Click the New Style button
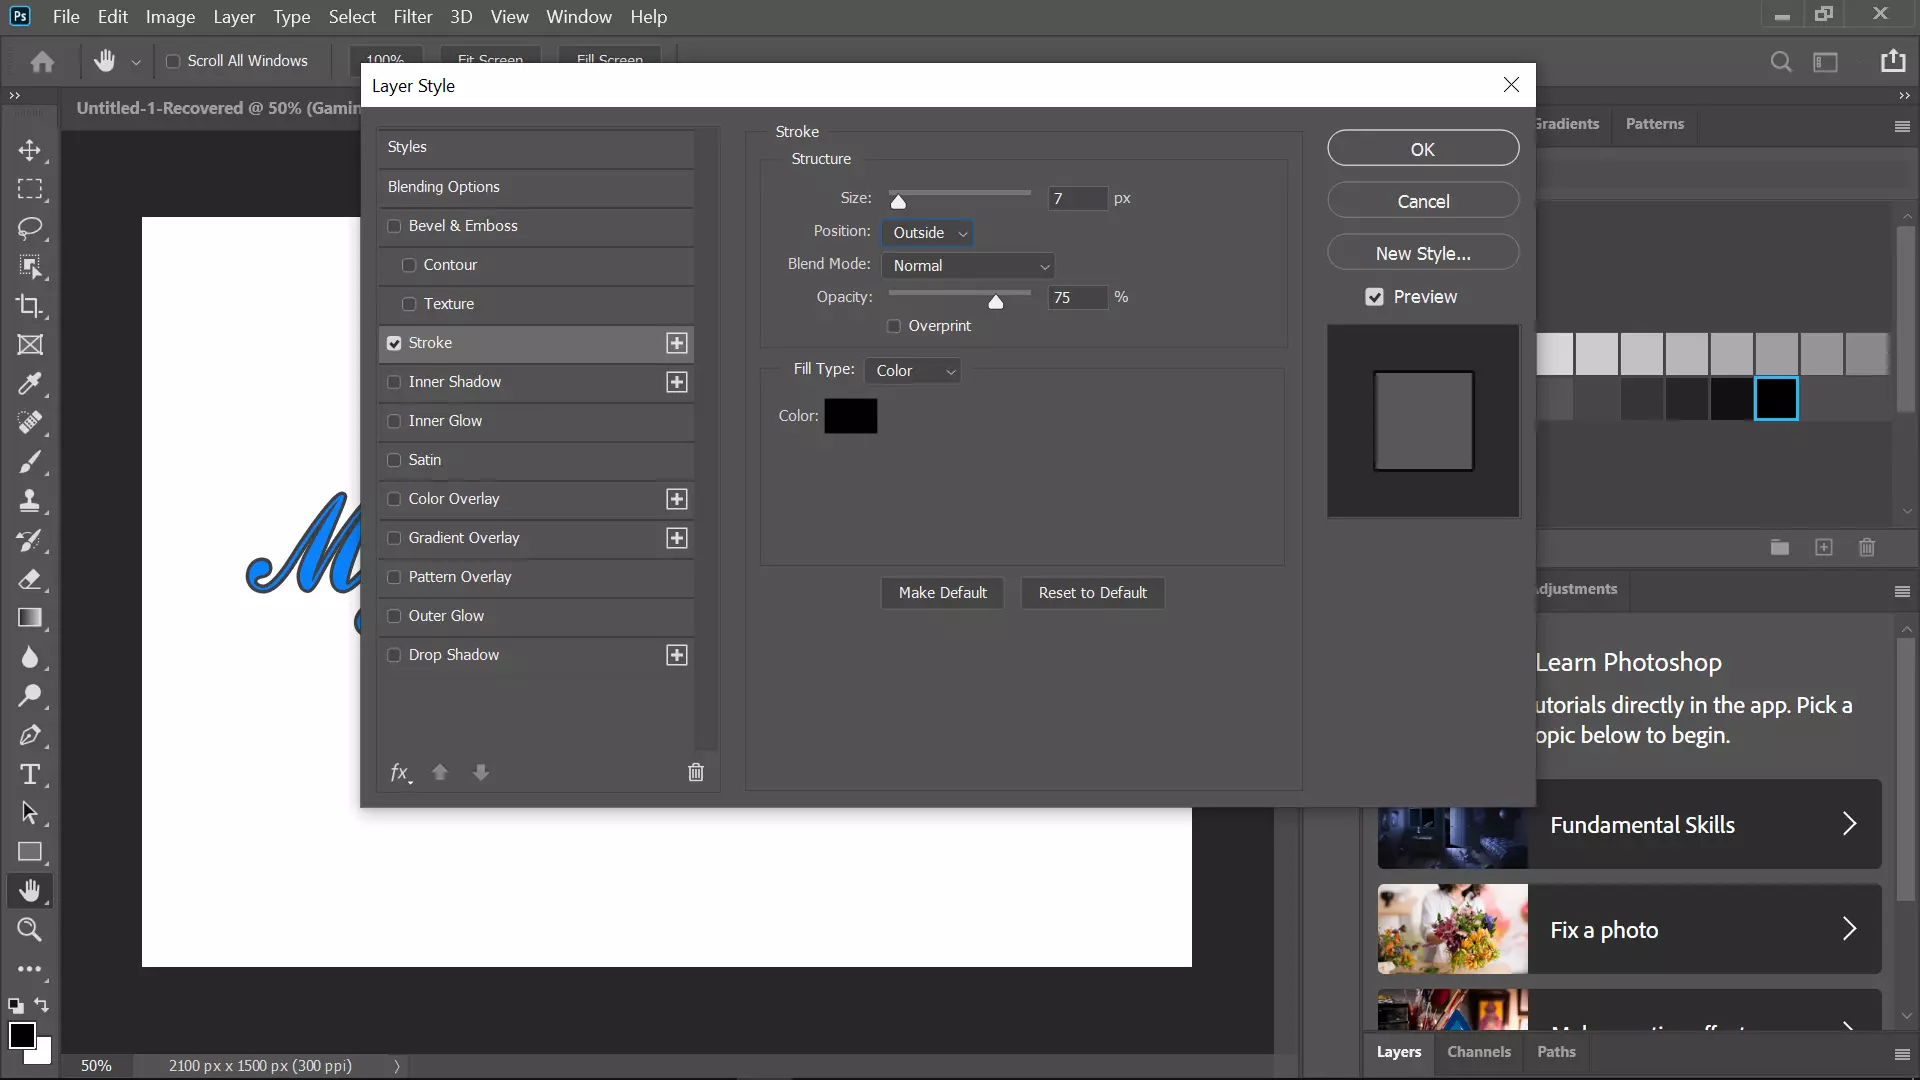 tap(1423, 253)
